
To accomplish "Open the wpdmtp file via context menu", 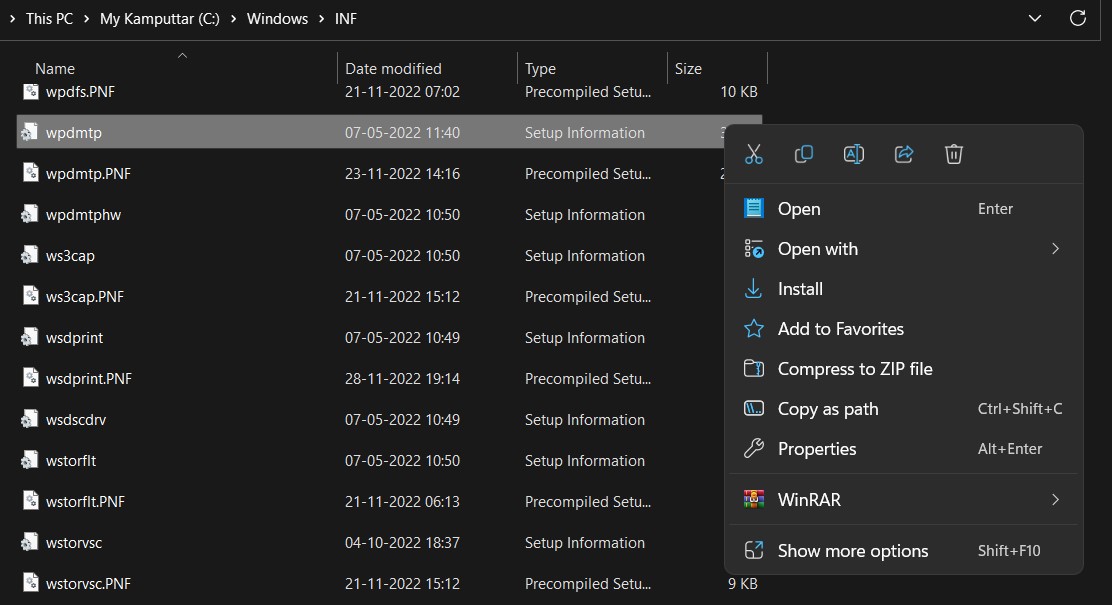I will 799,208.
